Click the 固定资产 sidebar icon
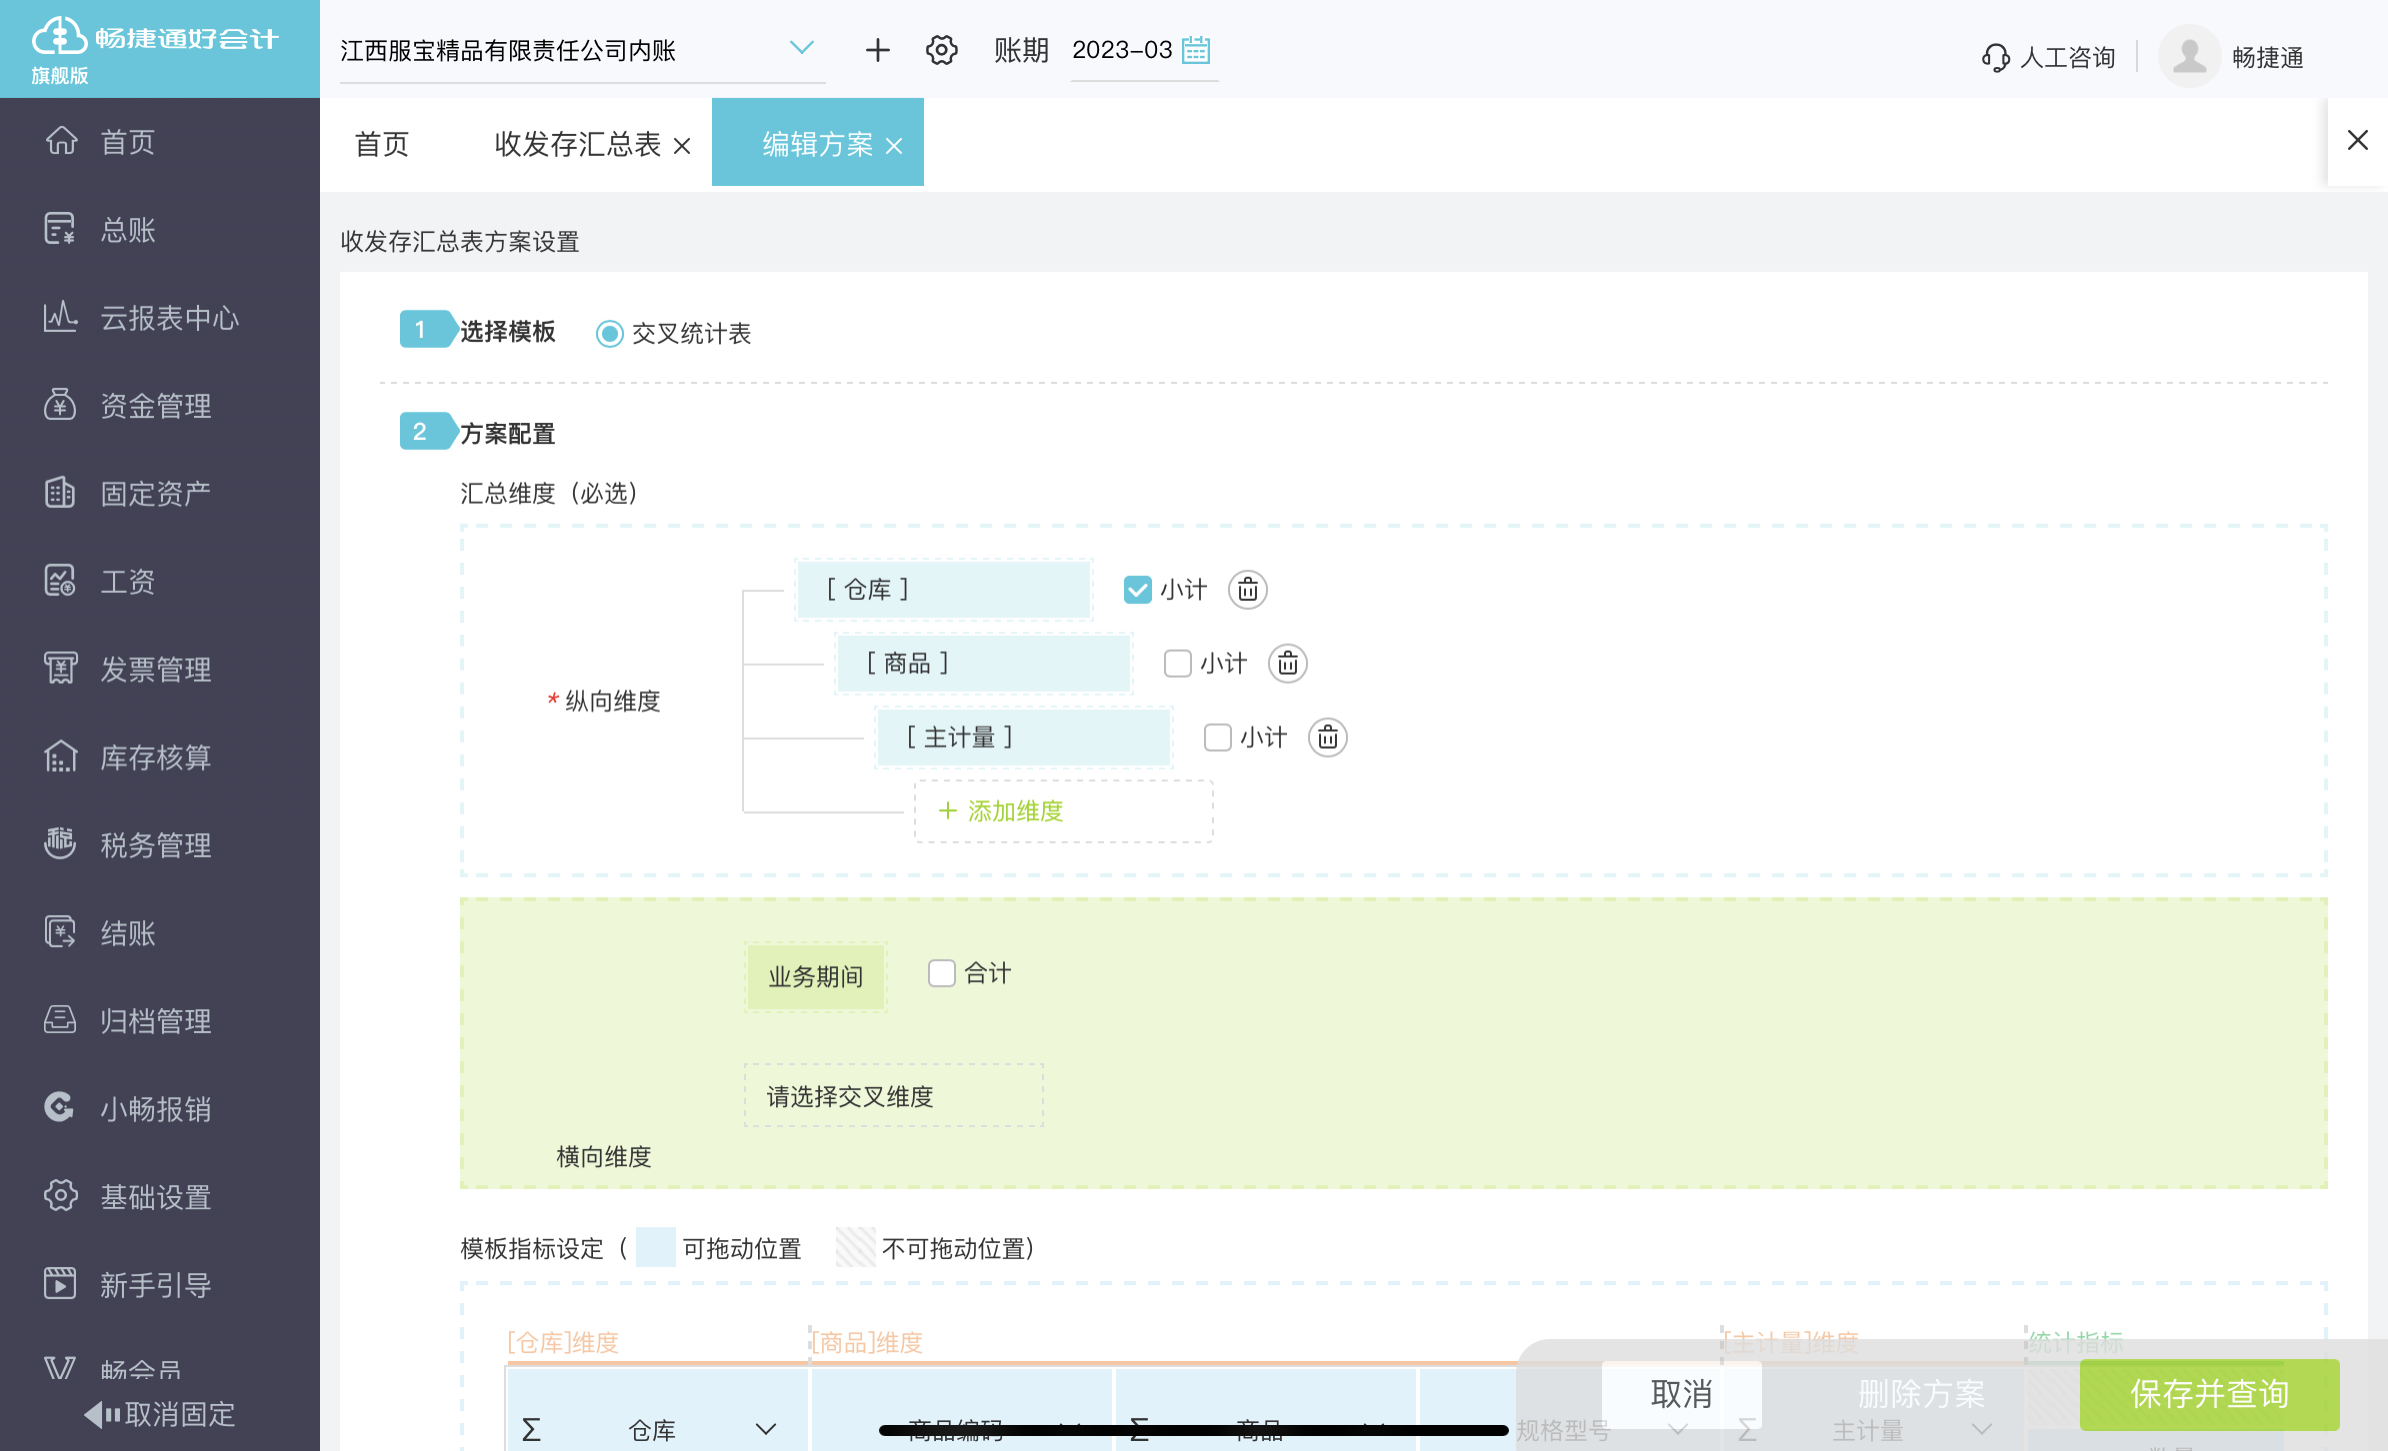 point(60,493)
